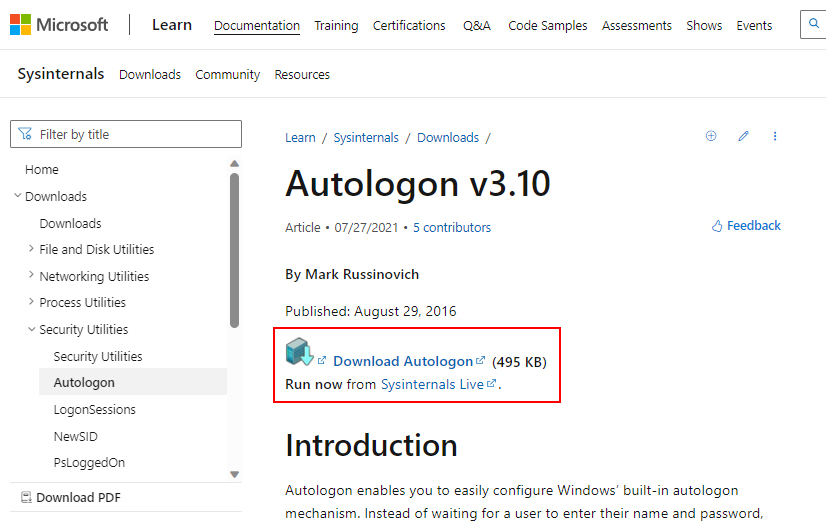Image resolution: width=826 pixels, height=526 pixels.
Task: Click the sidebar scroll up arrow
Action: (x=234, y=164)
